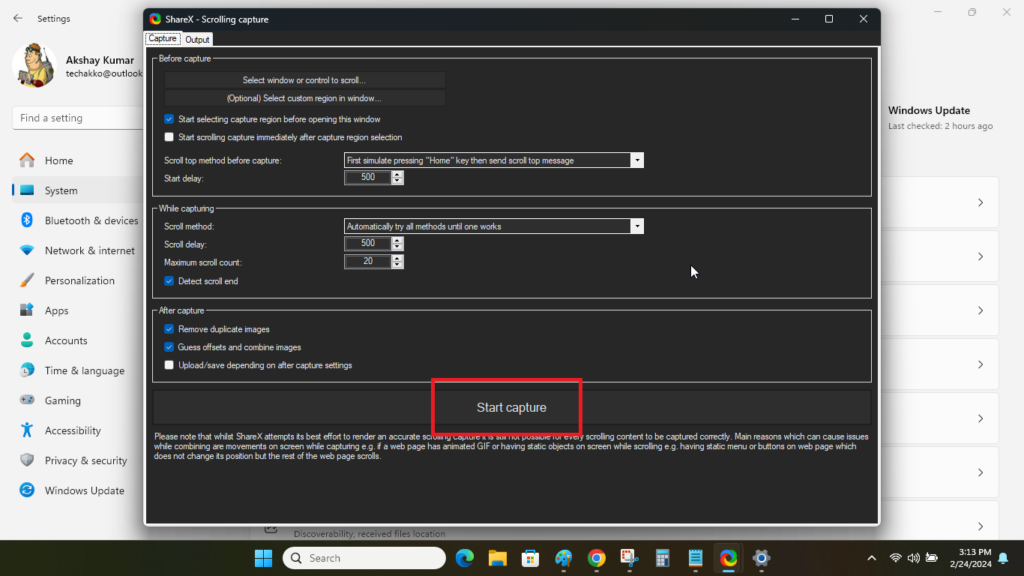1024x576 pixels.
Task: Click the Maximum scroll count spinner arrows
Action: [x=397, y=262]
